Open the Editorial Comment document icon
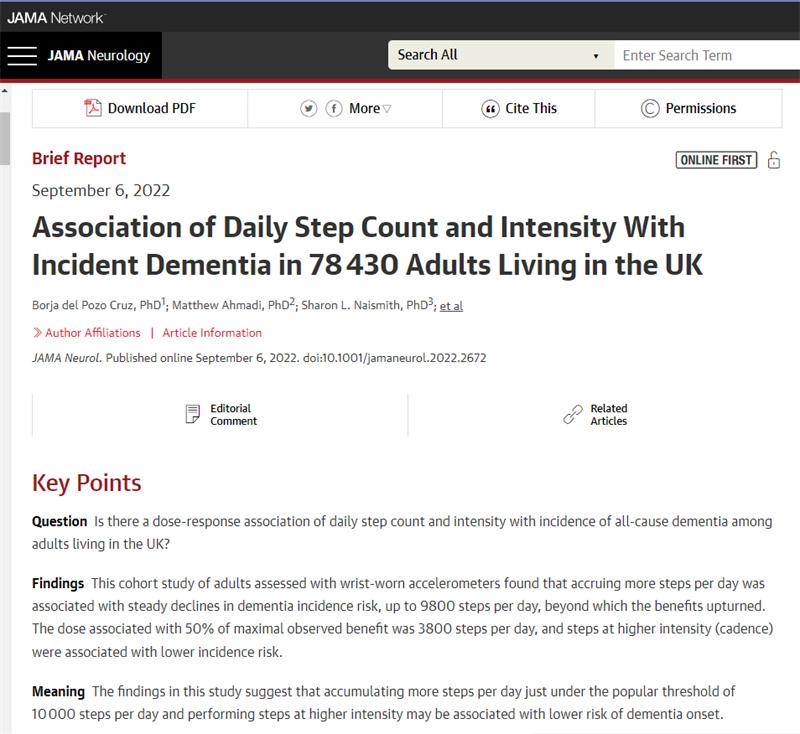The height and width of the screenshot is (734, 800). tap(193, 415)
